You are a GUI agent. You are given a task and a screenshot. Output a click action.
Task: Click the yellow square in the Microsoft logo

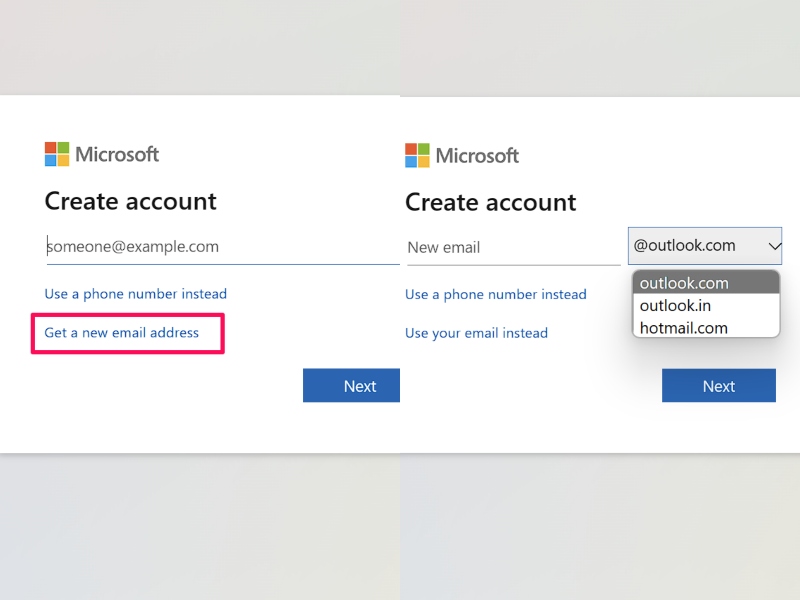64,160
